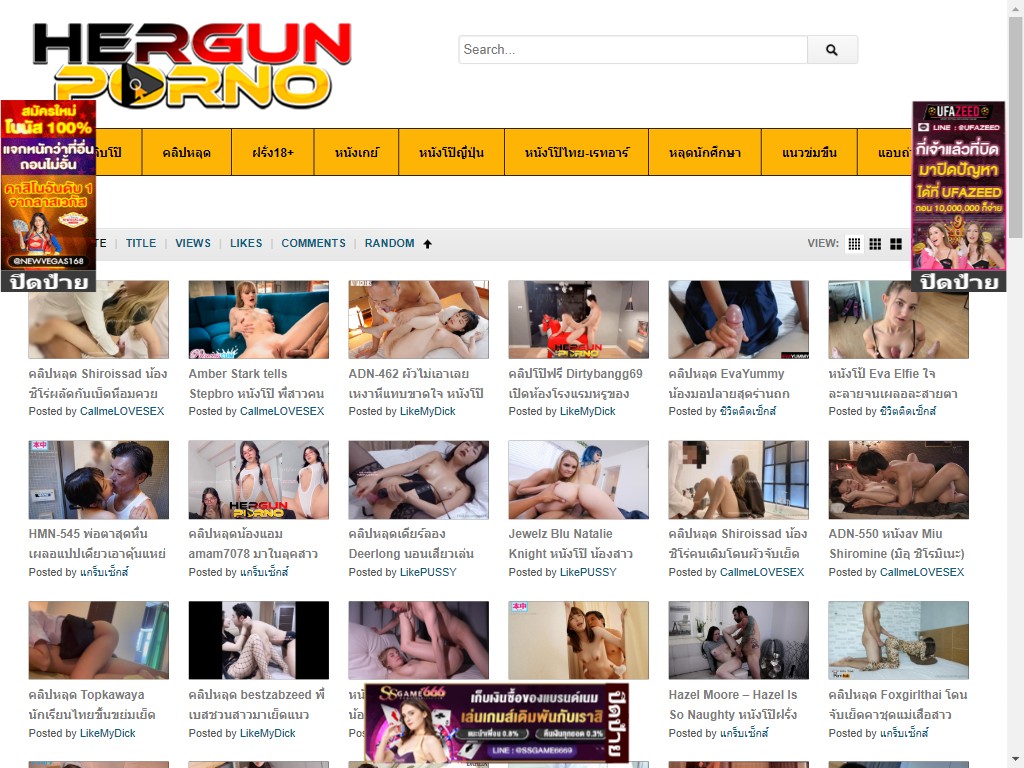Close the left side banner ad
The height and width of the screenshot is (768, 1024).
[x=48, y=282]
